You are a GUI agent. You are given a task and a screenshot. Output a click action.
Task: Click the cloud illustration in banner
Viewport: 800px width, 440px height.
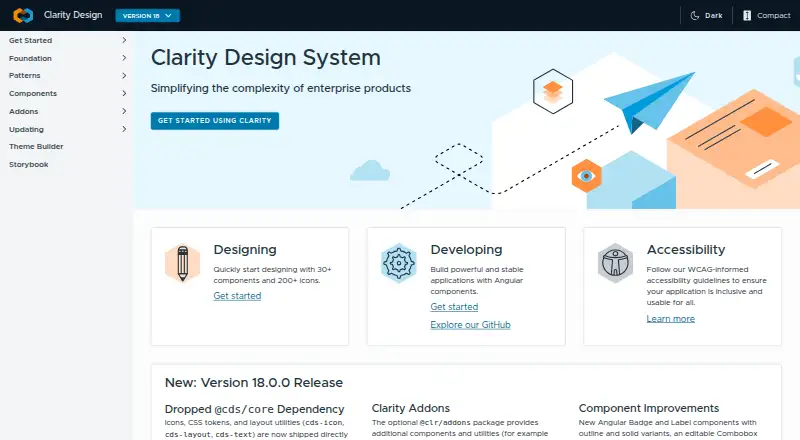(x=370, y=170)
